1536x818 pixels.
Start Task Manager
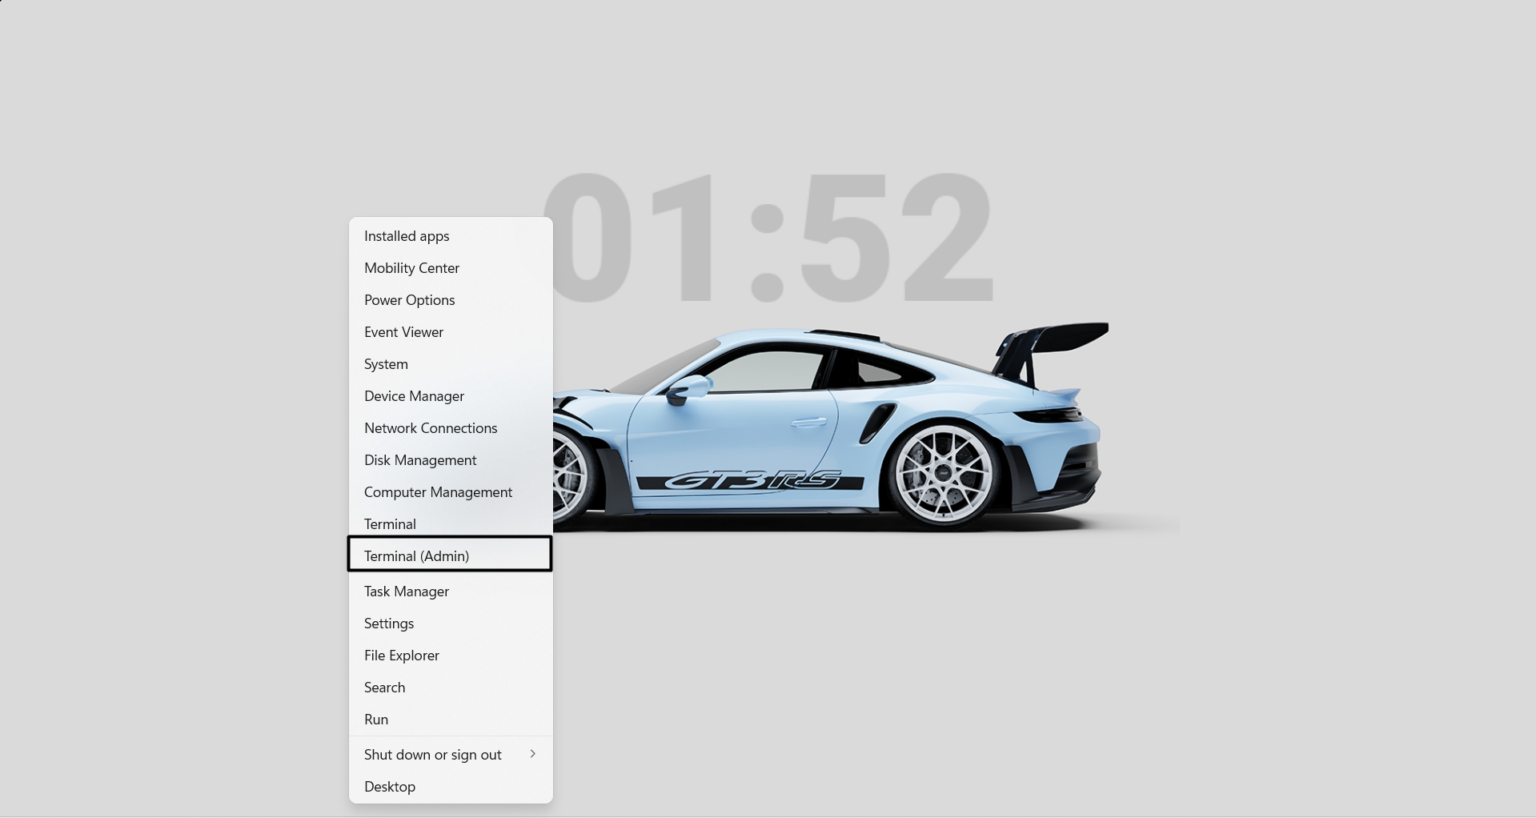(407, 591)
